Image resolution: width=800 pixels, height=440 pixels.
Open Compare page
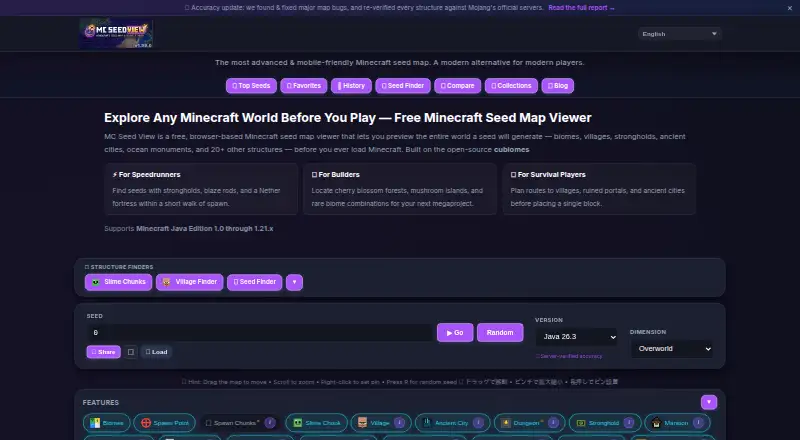458,86
